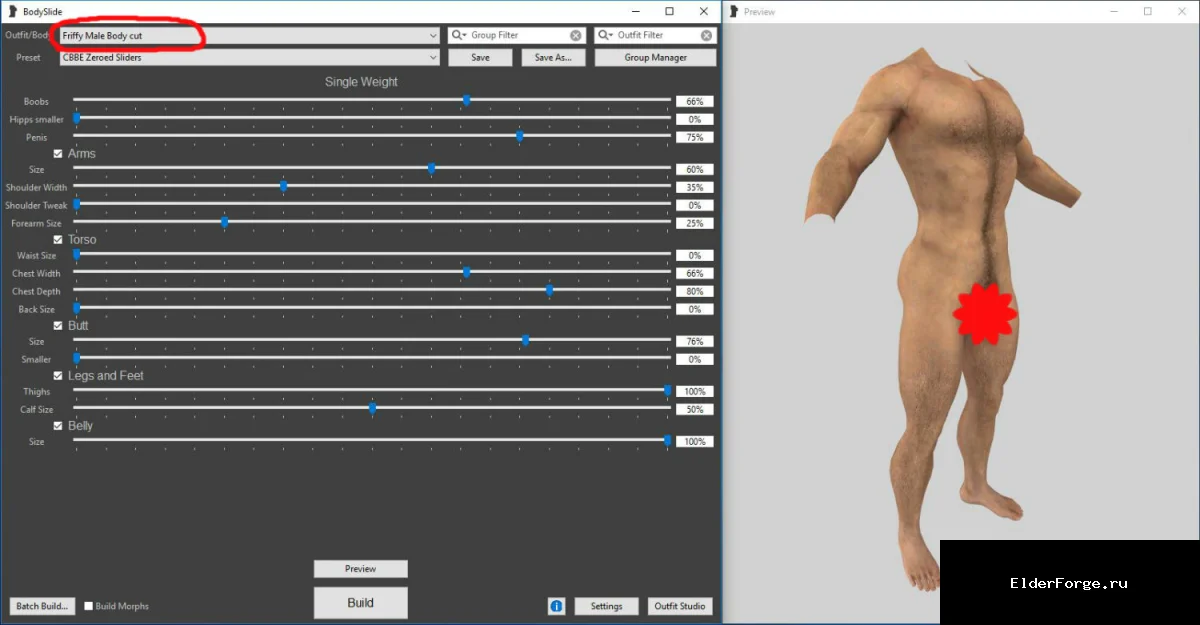
Task: Click the Outfit Filter search magnifier icon
Action: (604, 35)
